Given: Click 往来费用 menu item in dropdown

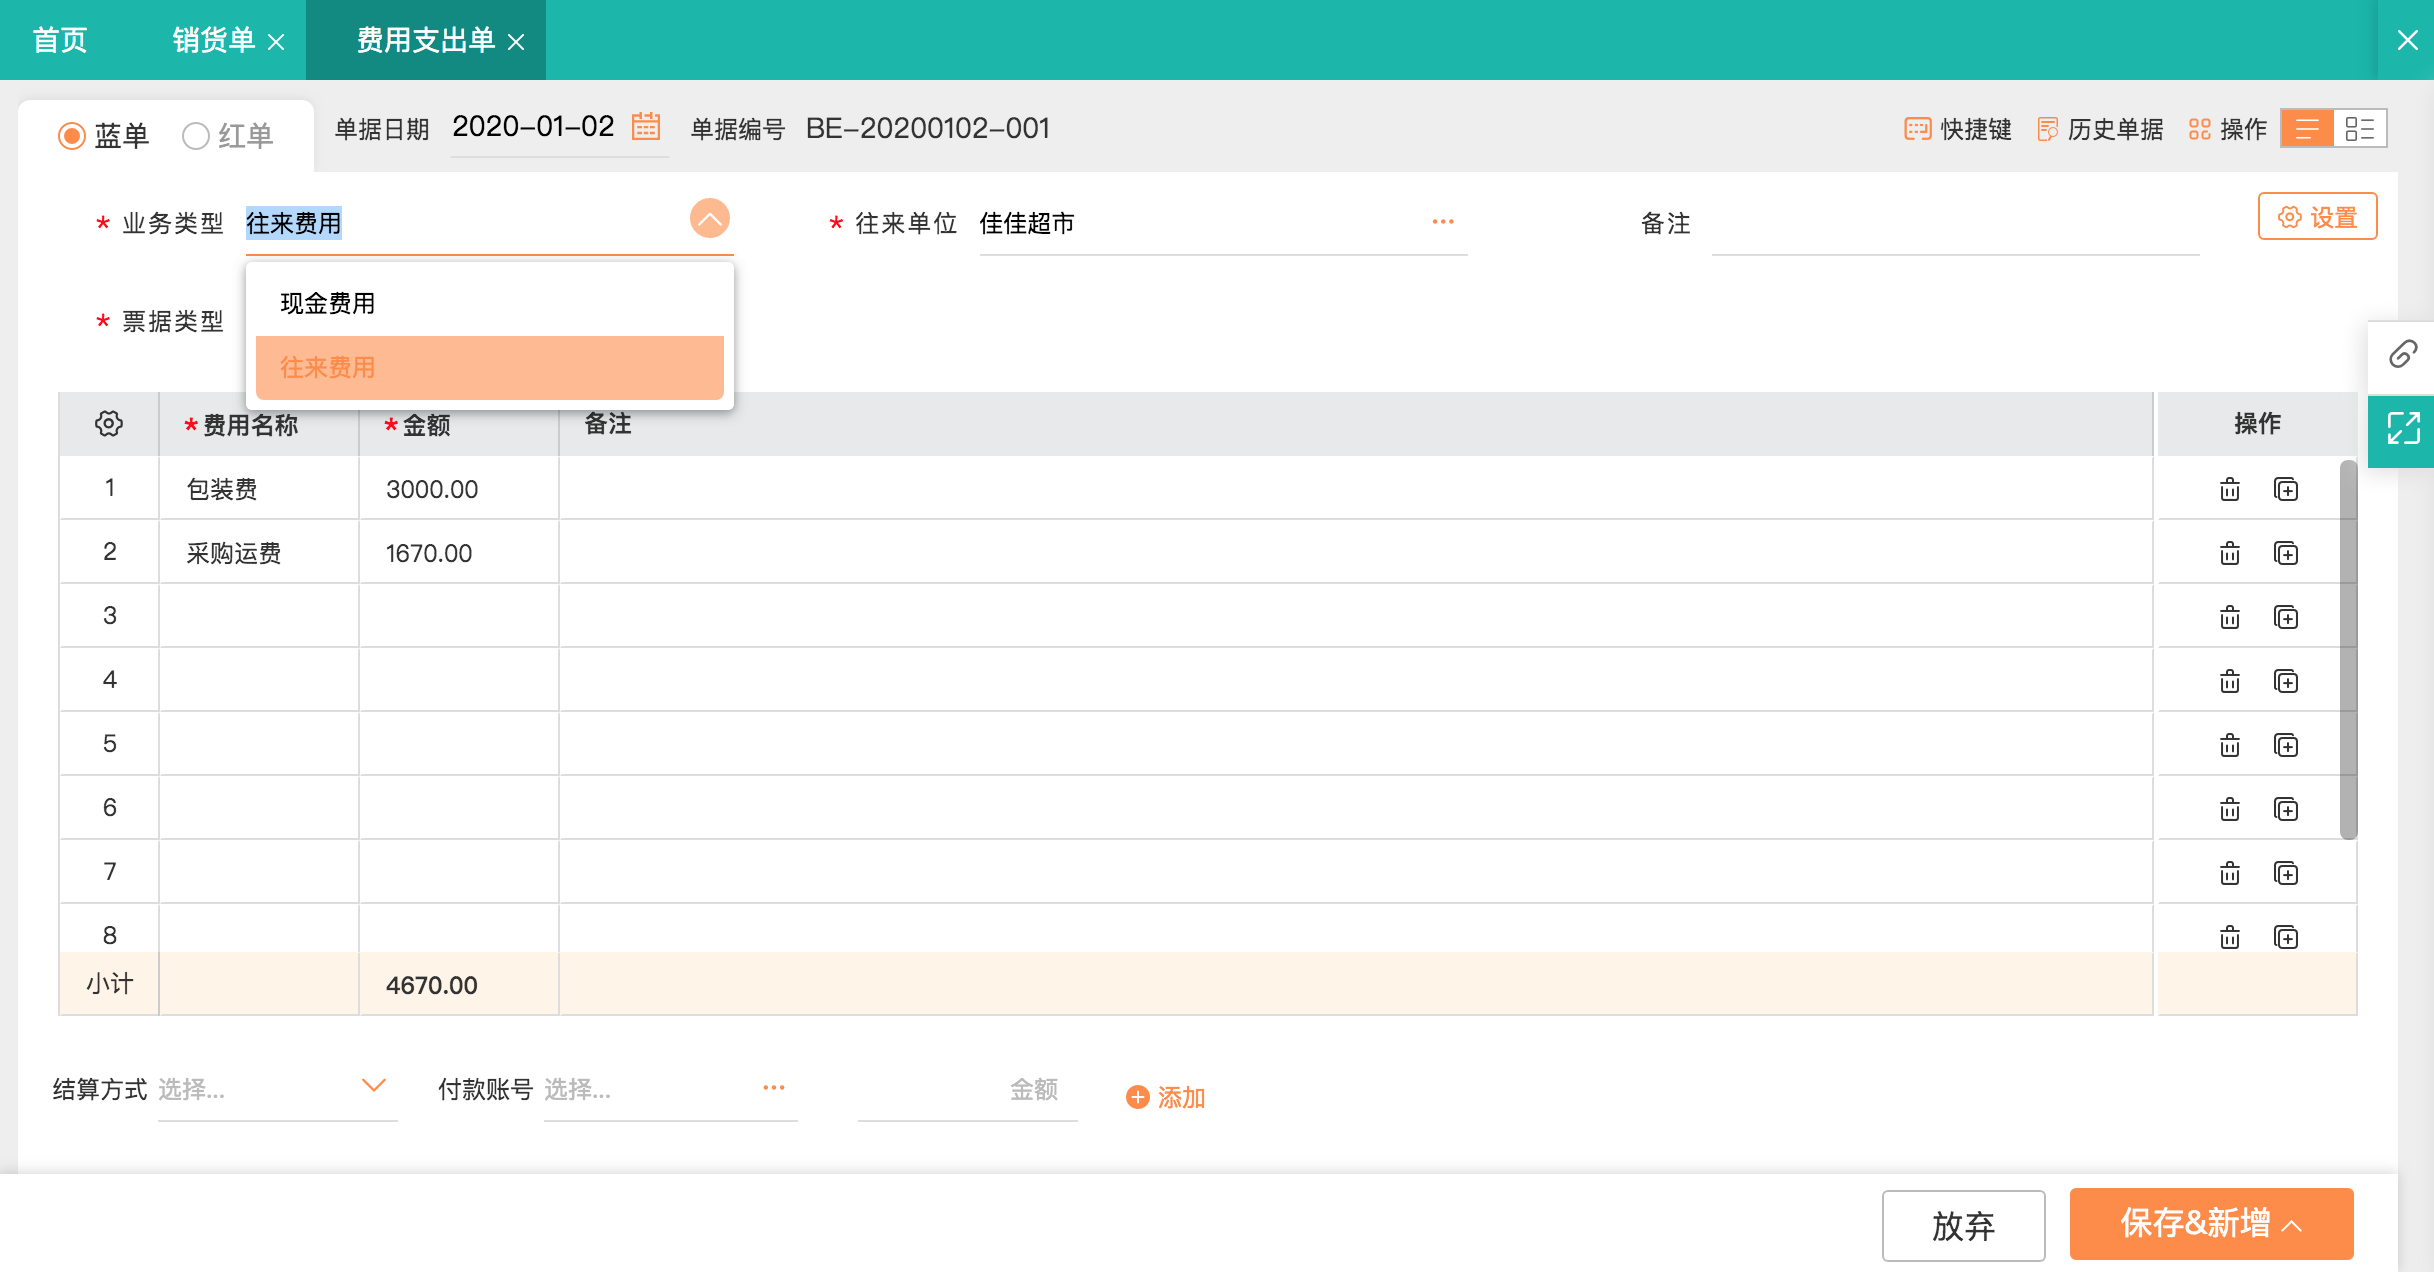Looking at the screenshot, I should [x=488, y=367].
